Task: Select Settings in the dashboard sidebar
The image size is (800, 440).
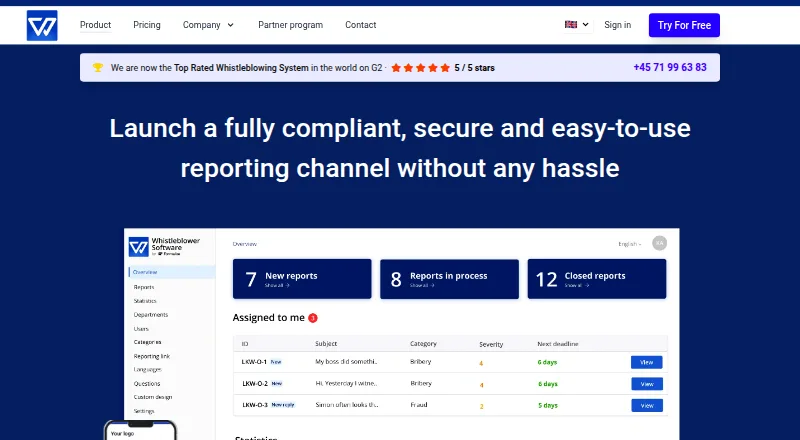Action: click(x=144, y=411)
